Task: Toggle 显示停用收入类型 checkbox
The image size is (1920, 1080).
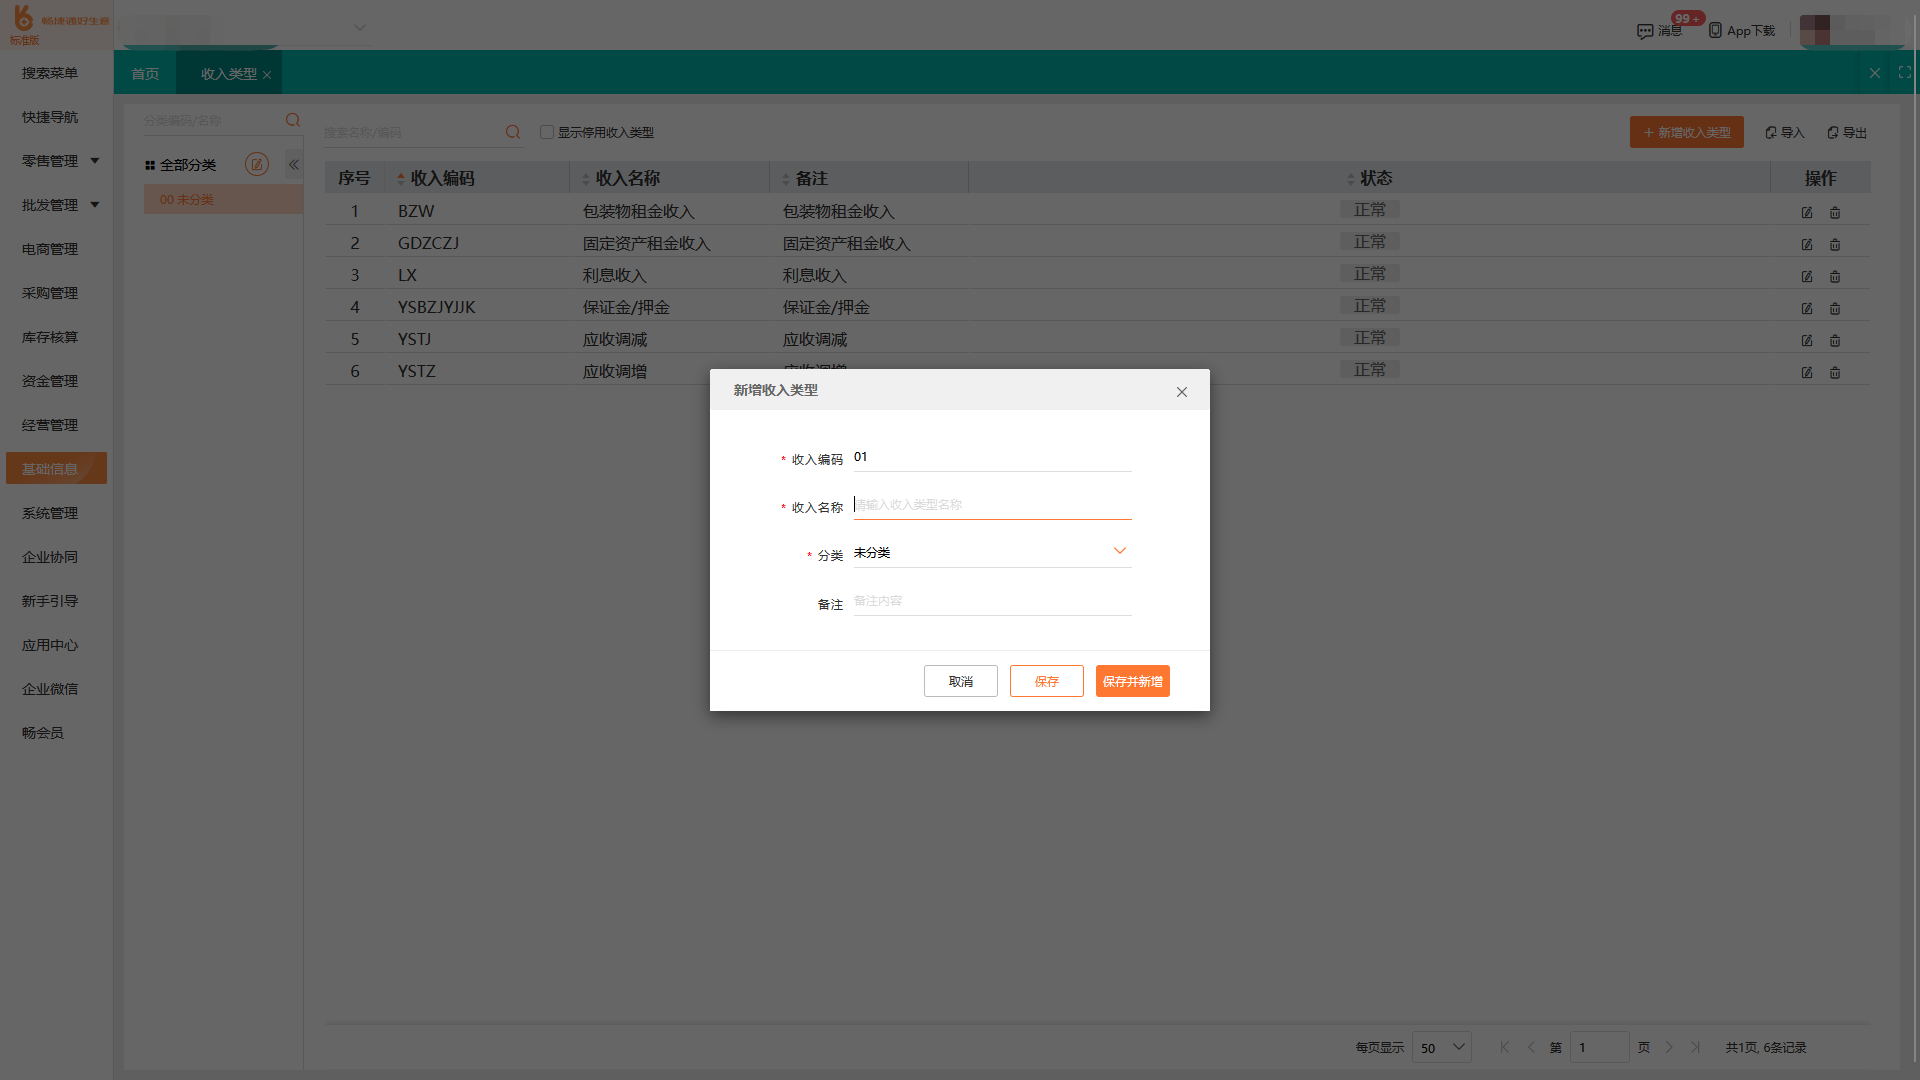Action: coord(546,132)
